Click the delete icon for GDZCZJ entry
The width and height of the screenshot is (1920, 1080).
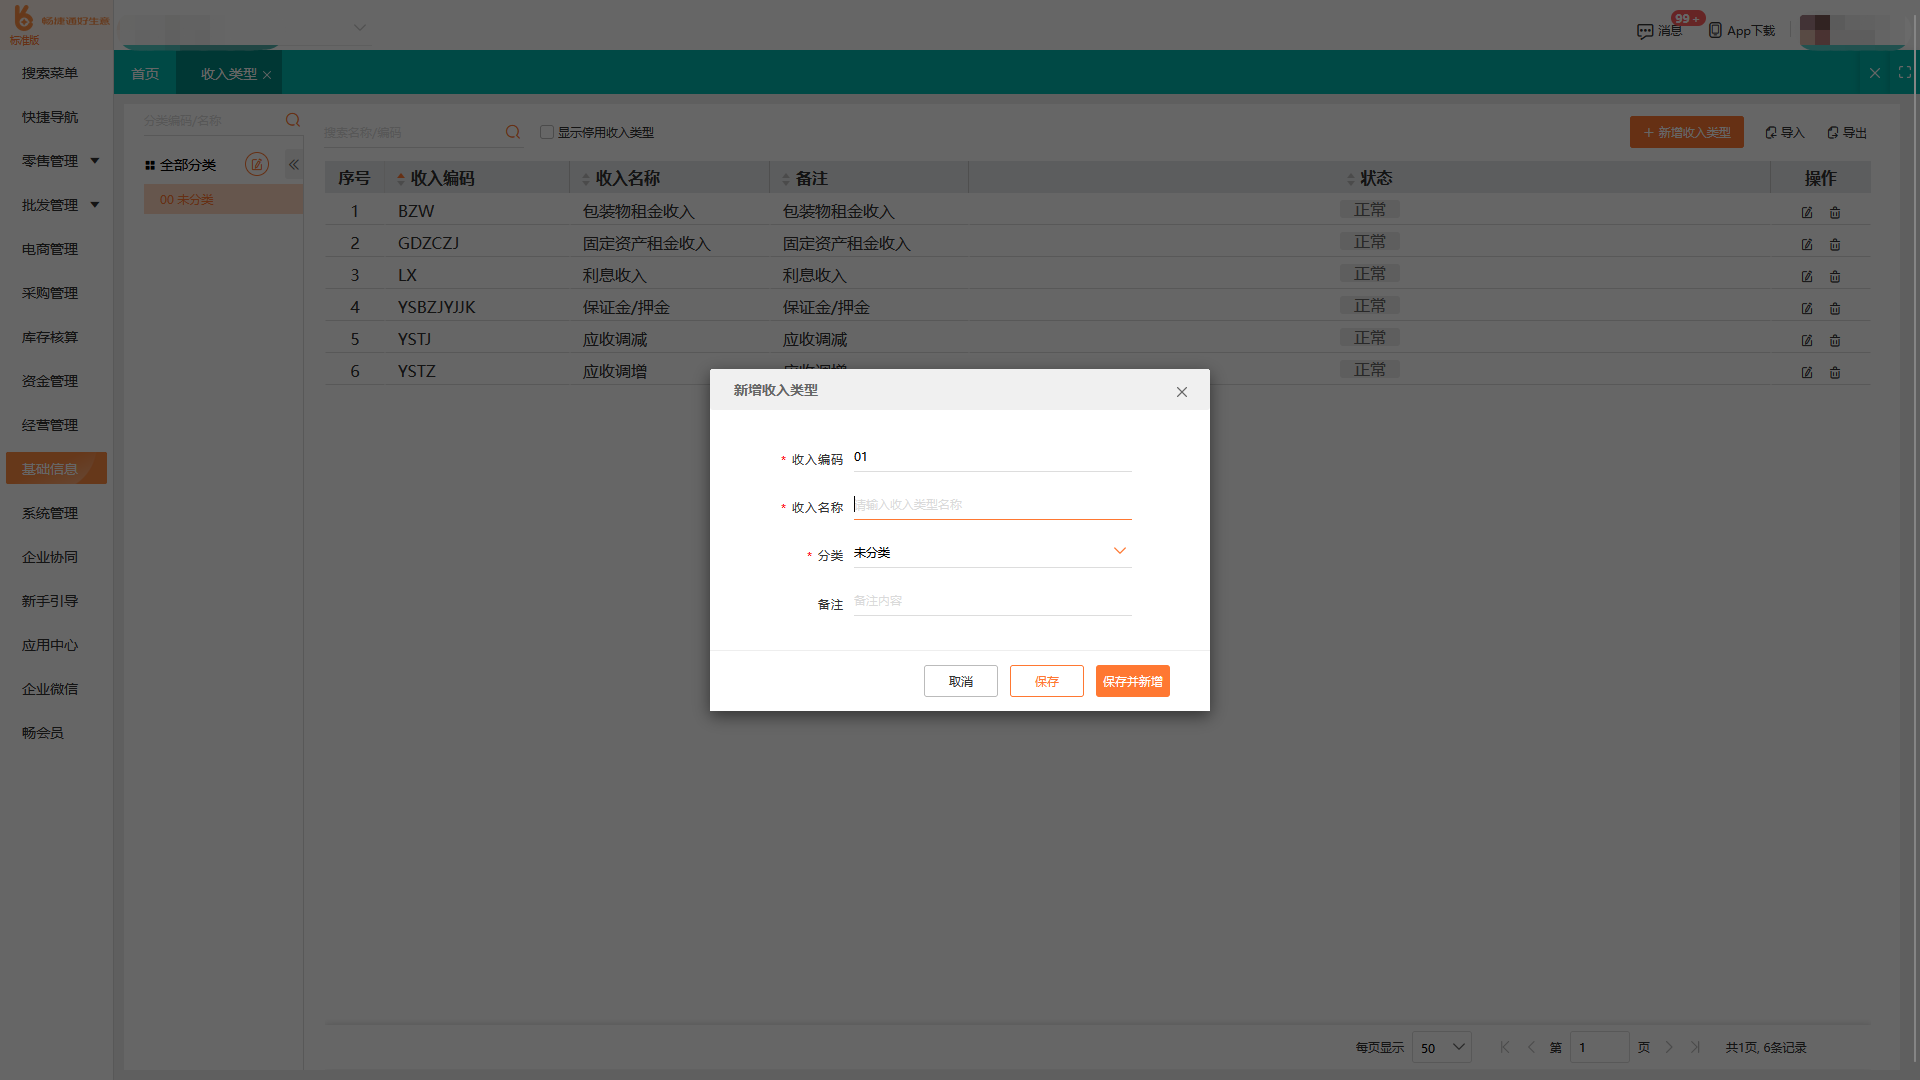[x=1836, y=243]
